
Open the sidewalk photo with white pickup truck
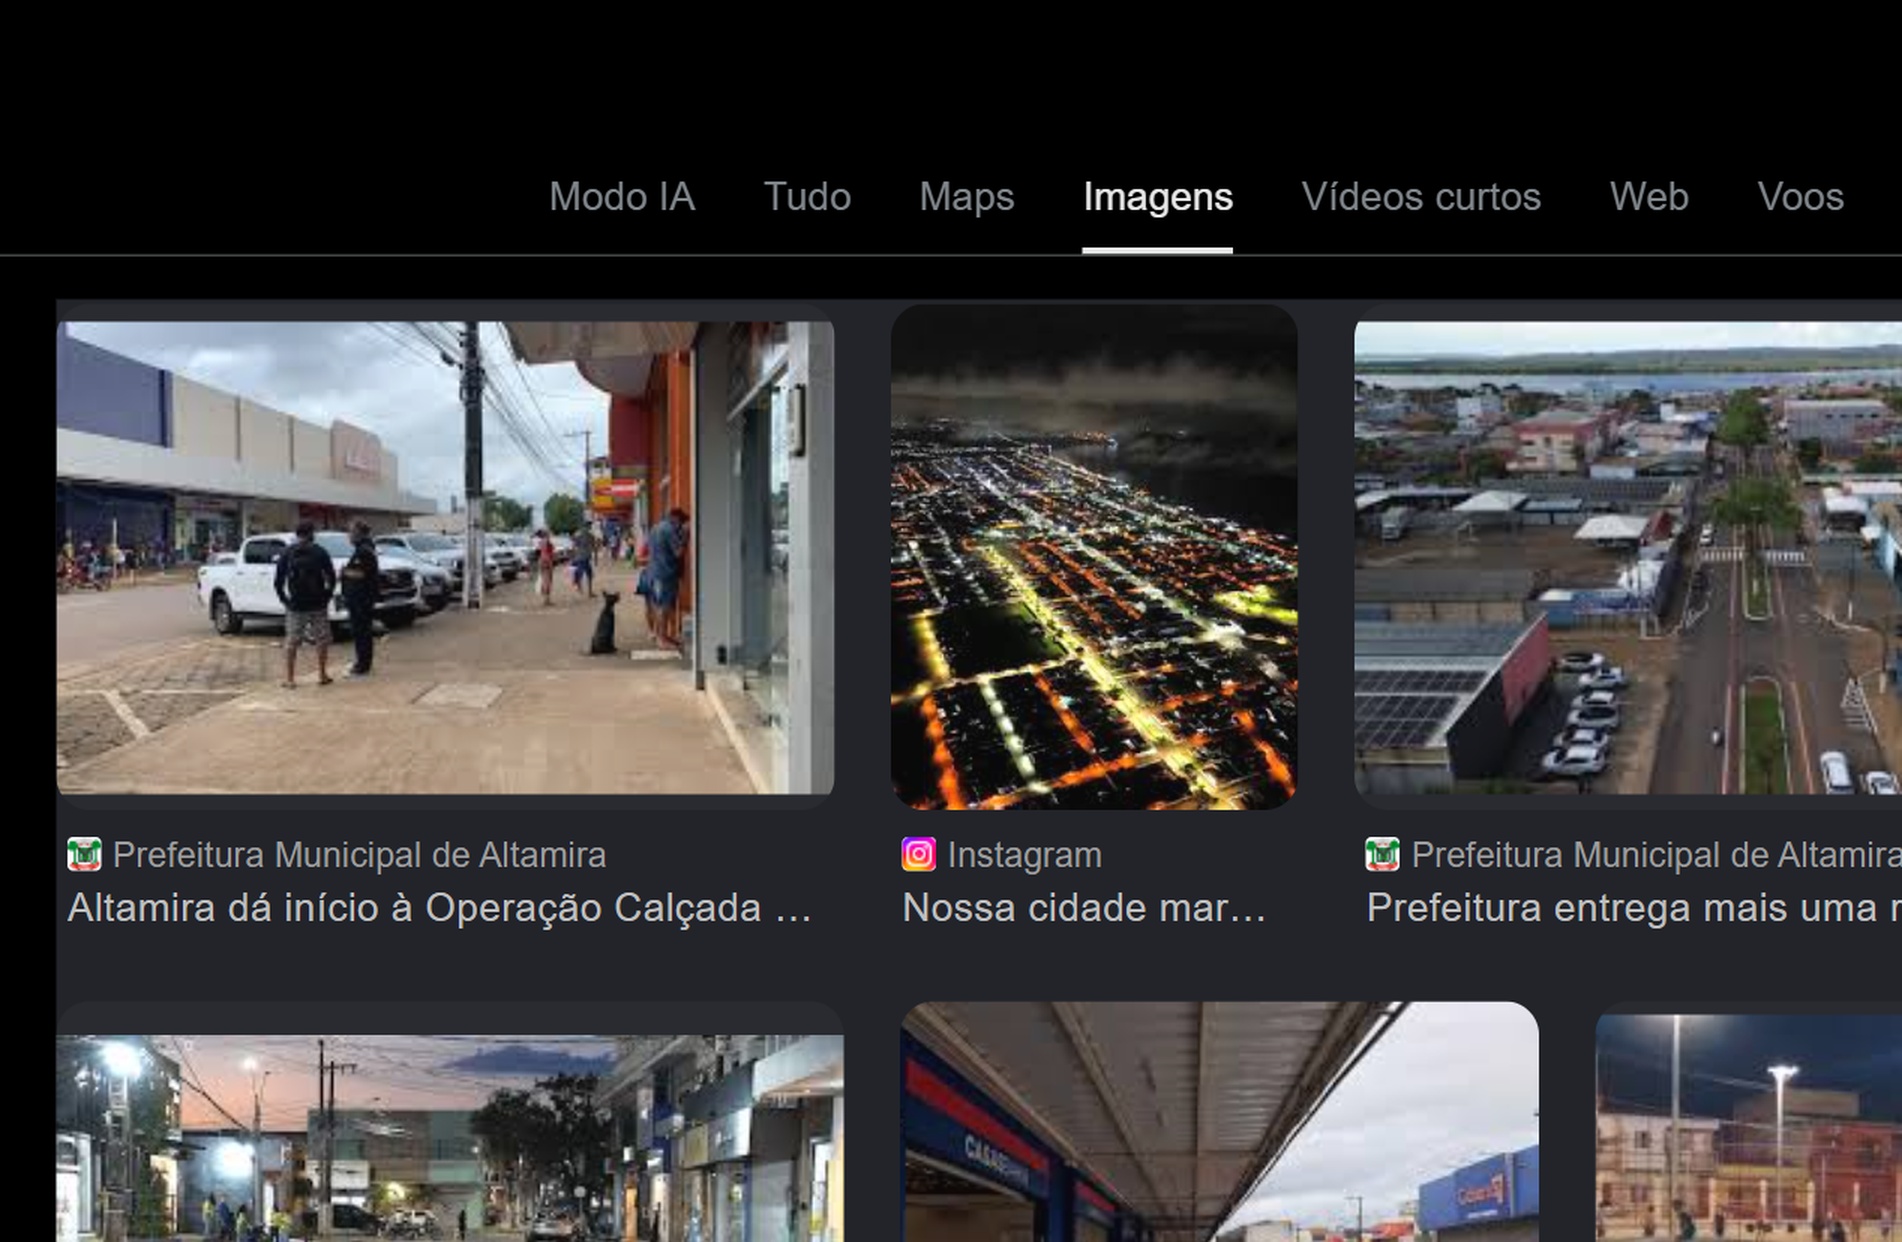click(445, 557)
